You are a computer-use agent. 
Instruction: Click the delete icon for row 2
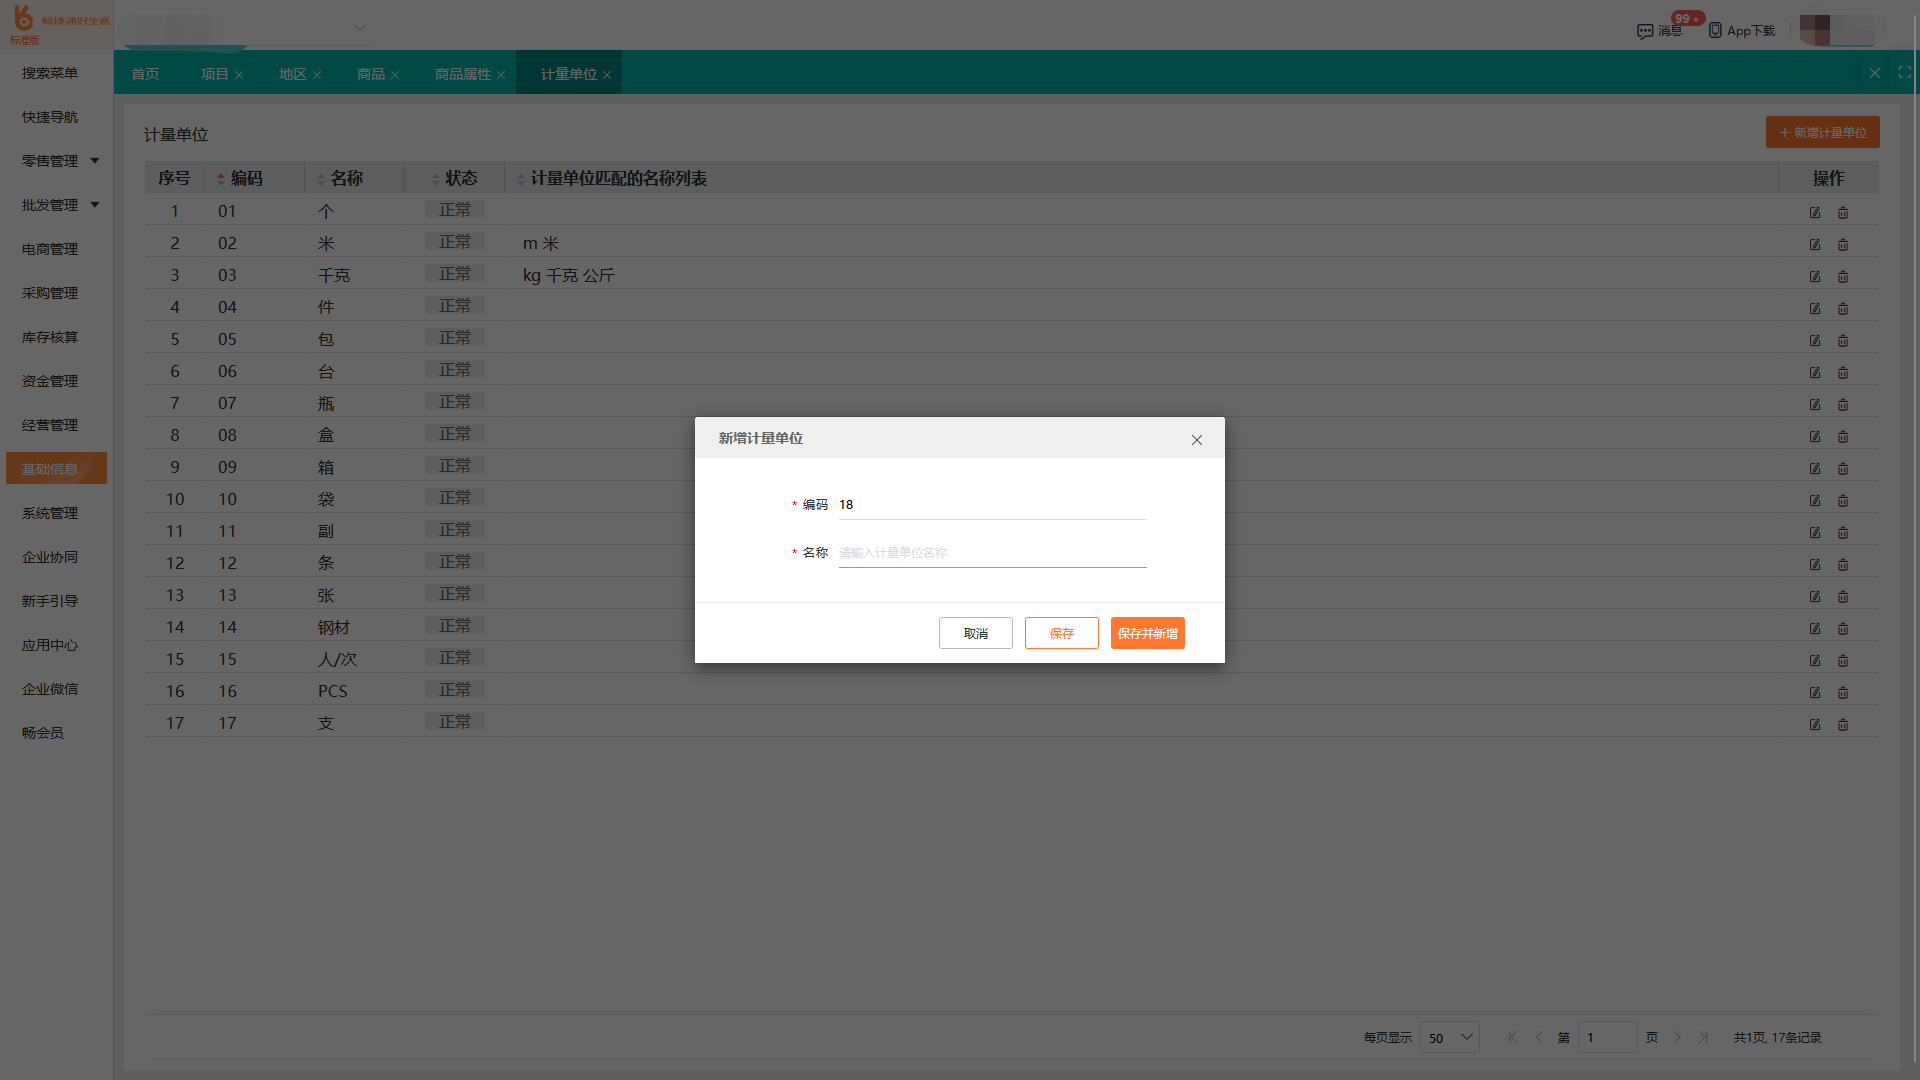pos(1844,244)
